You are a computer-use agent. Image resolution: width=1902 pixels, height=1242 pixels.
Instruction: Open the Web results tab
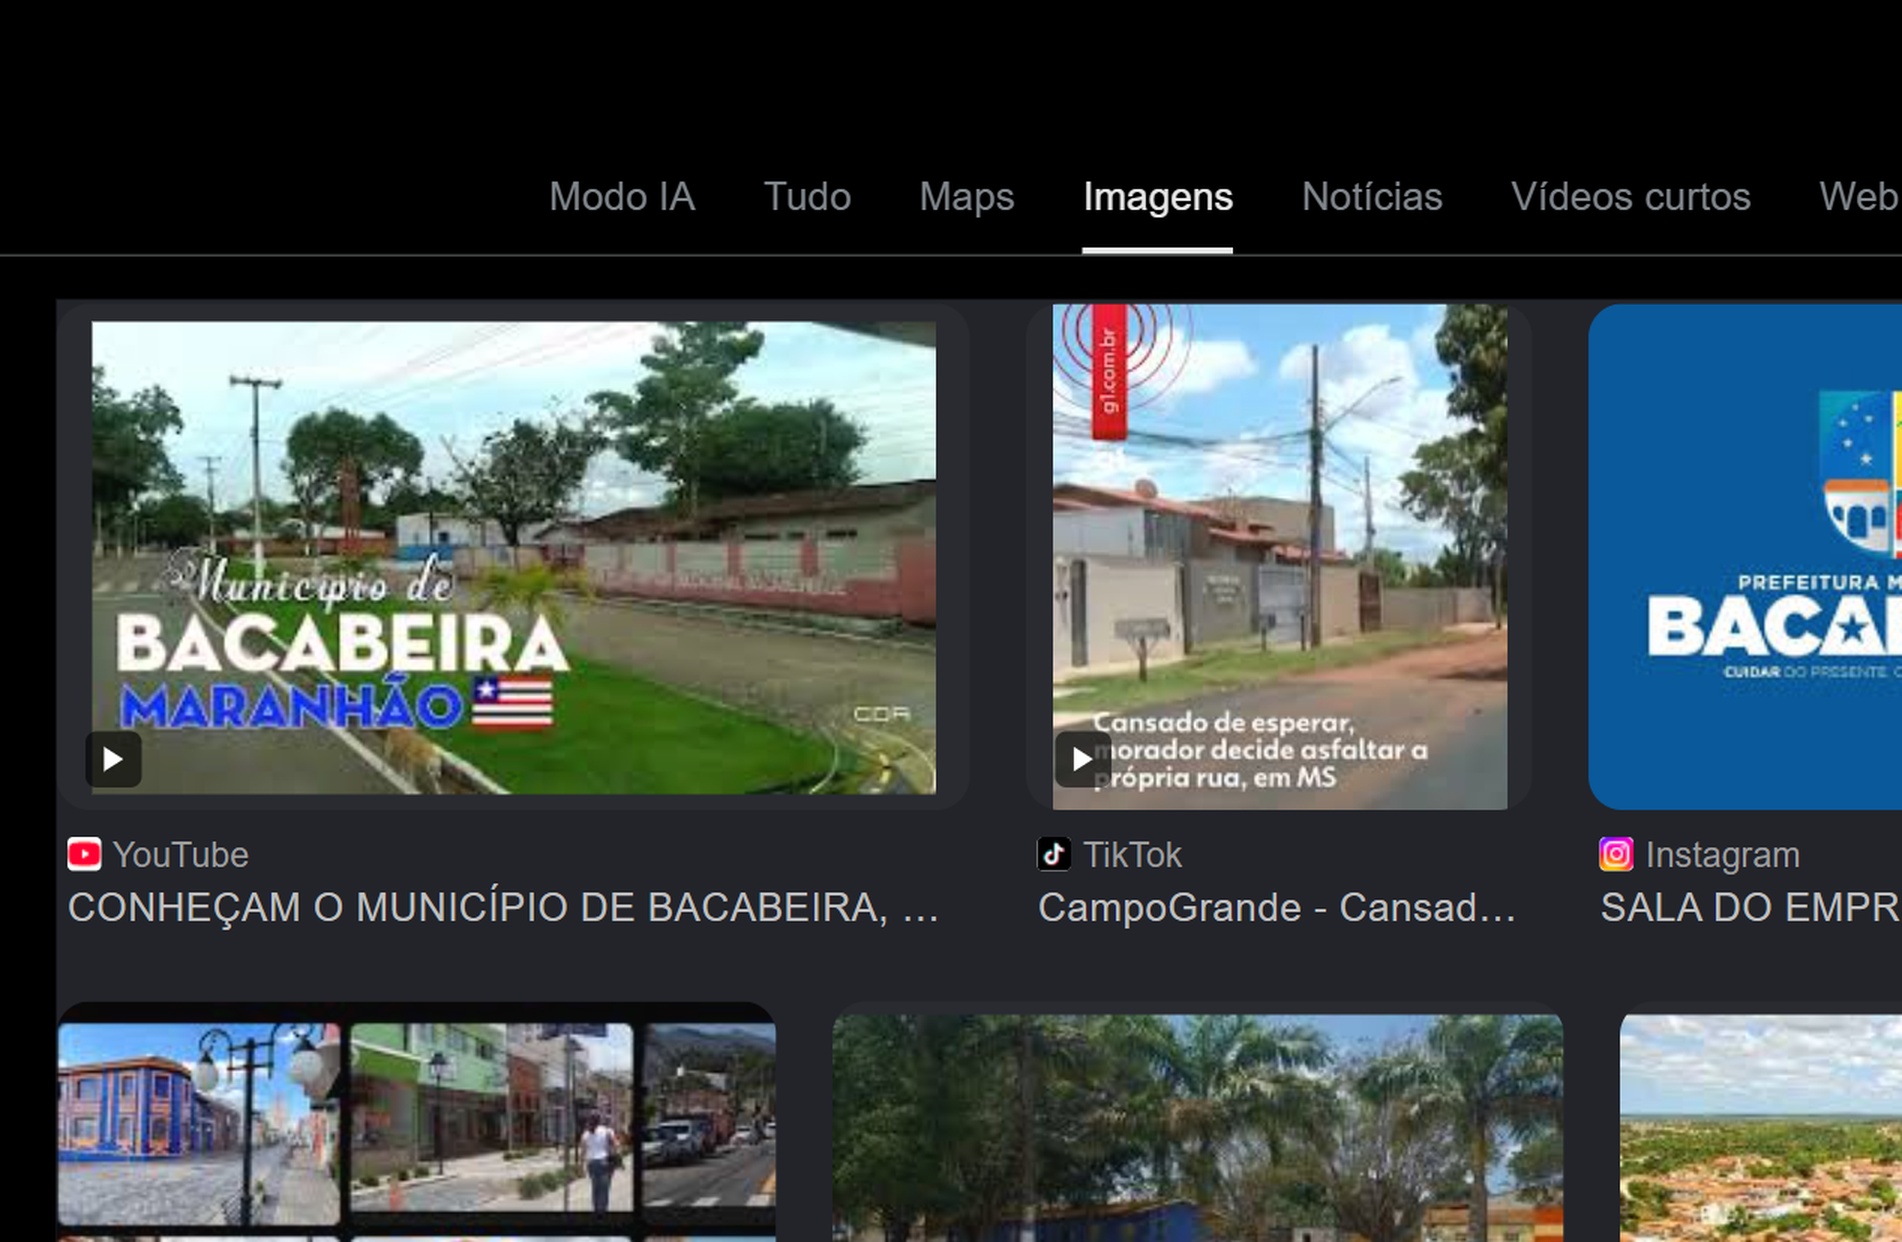pyautogui.click(x=1858, y=197)
